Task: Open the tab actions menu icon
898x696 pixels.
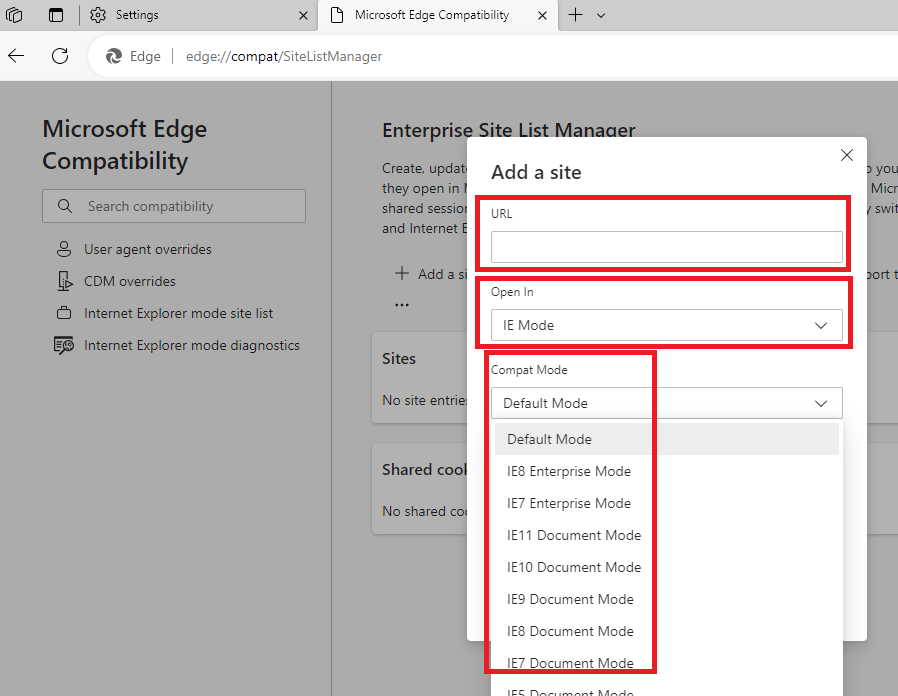Action: tap(56, 15)
